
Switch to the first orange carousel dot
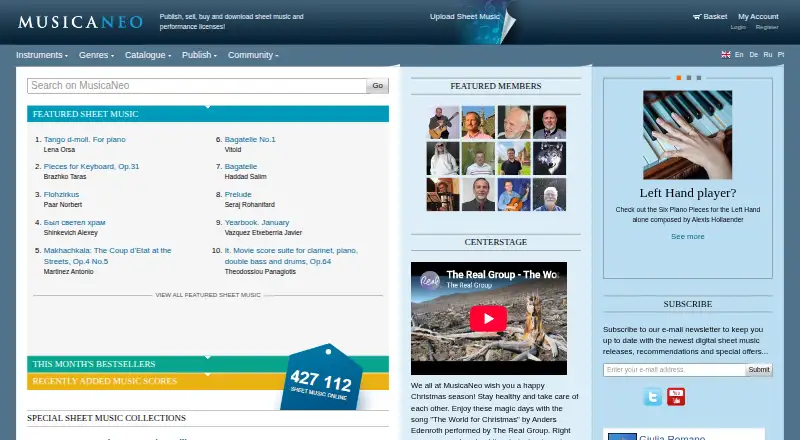[679, 78]
